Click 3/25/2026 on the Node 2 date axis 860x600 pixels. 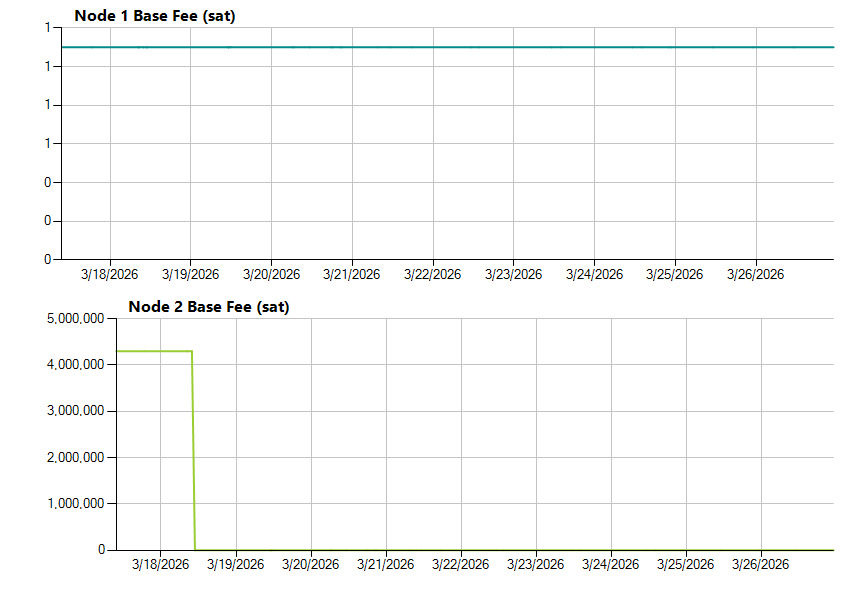pos(685,564)
